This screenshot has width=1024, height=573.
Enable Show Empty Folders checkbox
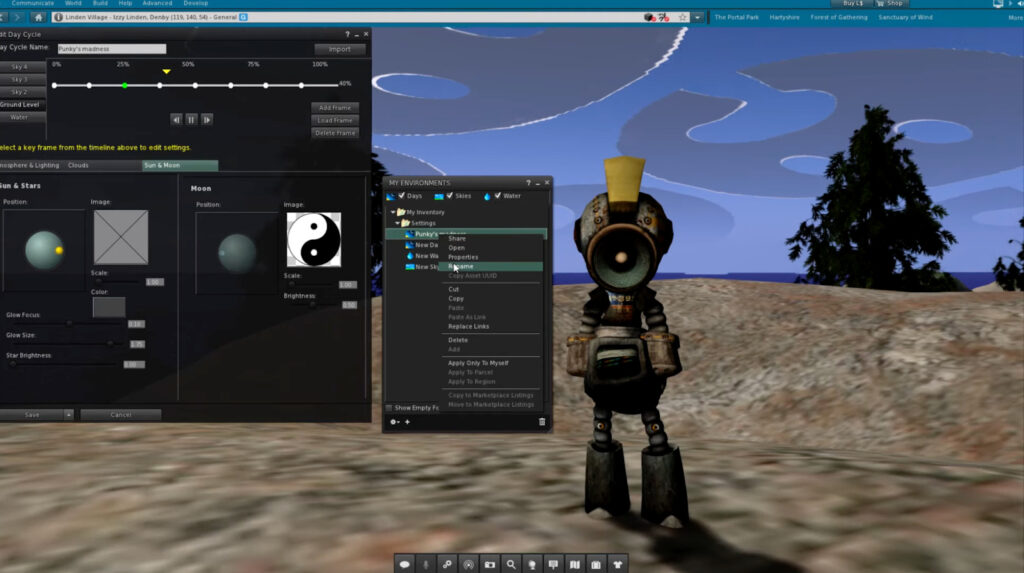click(x=389, y=408)
